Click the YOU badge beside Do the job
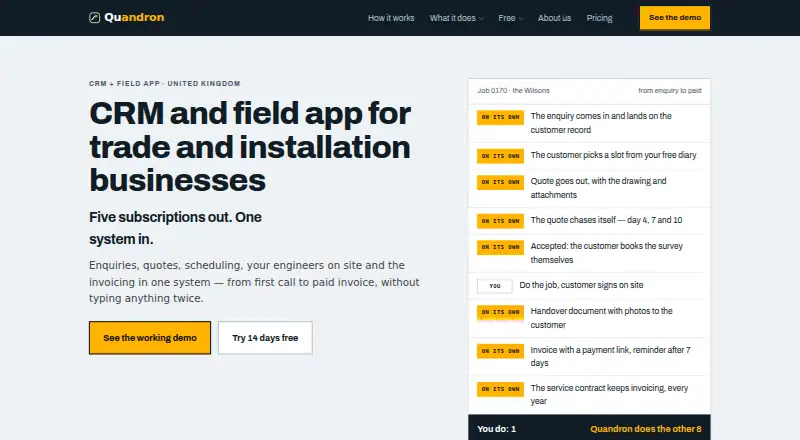800x440 pixels. click(x=494, y=285)
